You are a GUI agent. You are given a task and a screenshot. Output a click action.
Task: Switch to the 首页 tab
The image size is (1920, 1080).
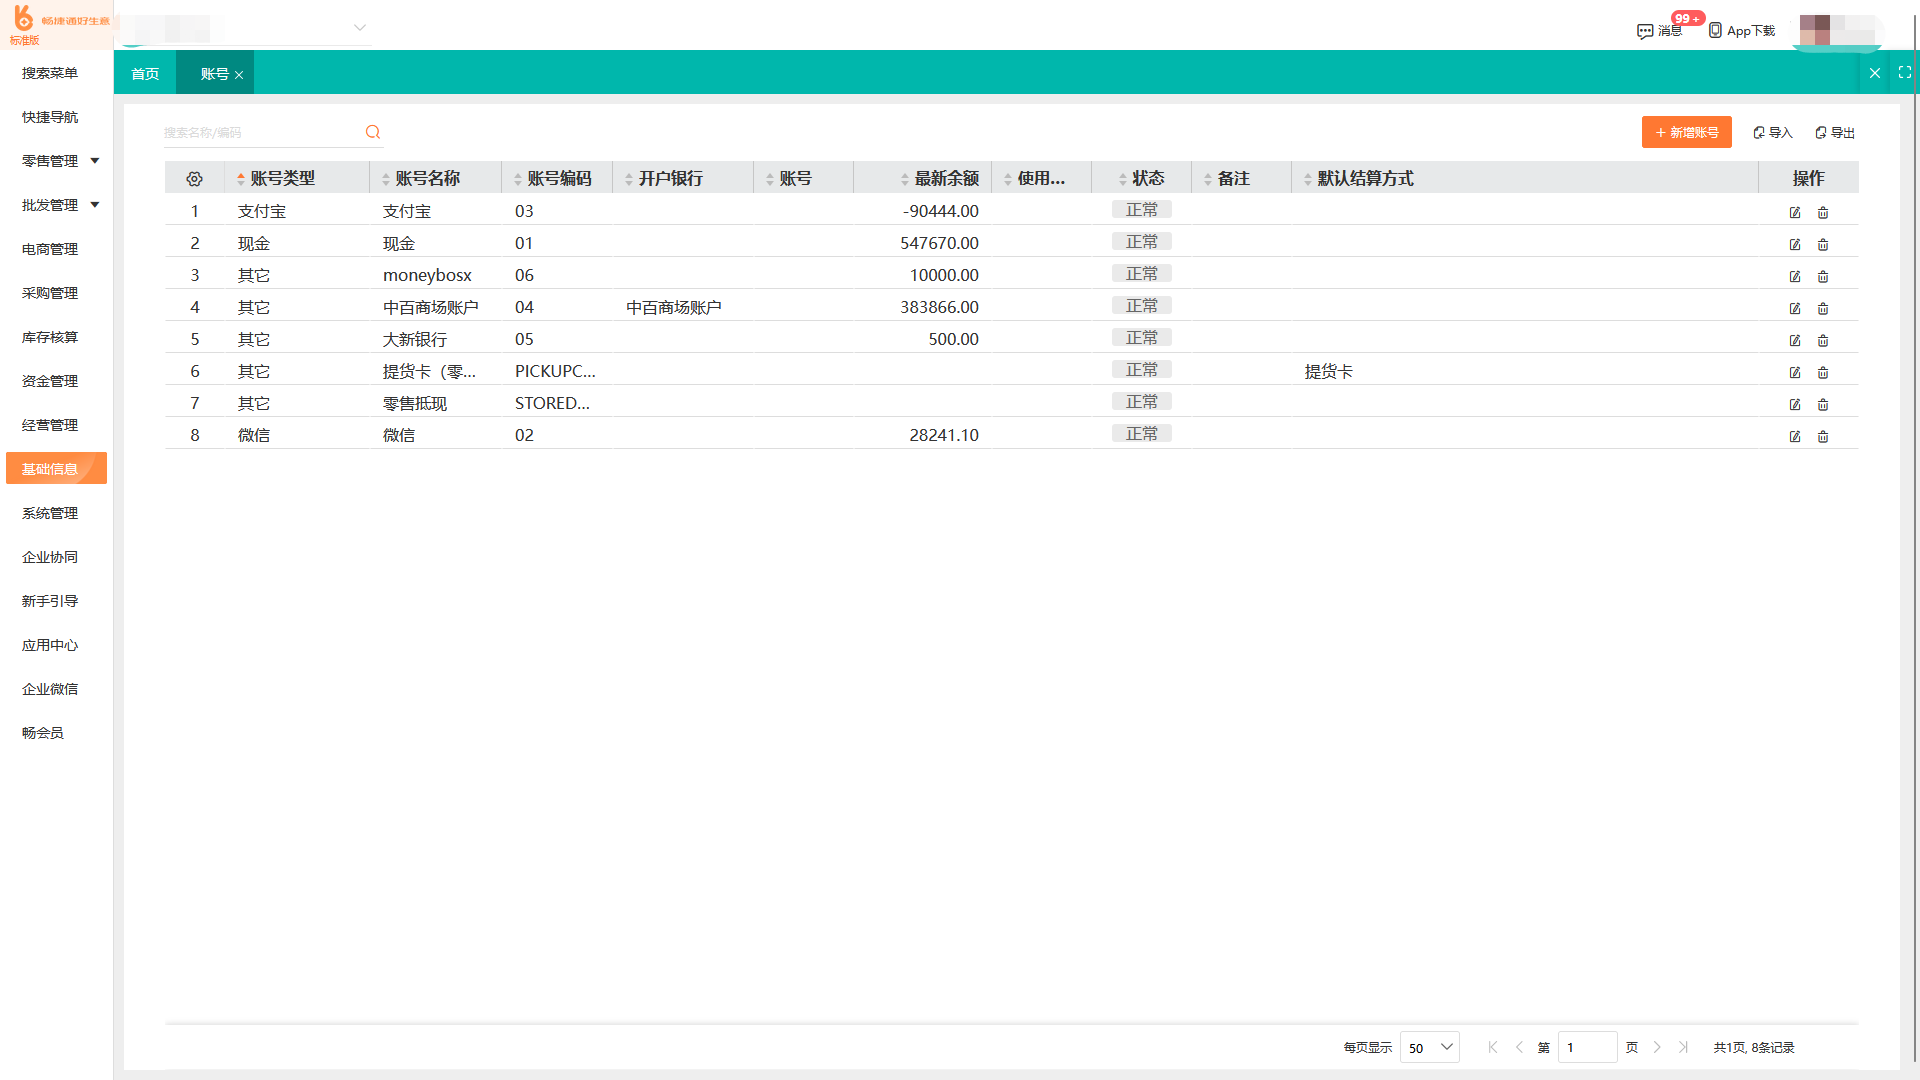(x=145, y=73)
